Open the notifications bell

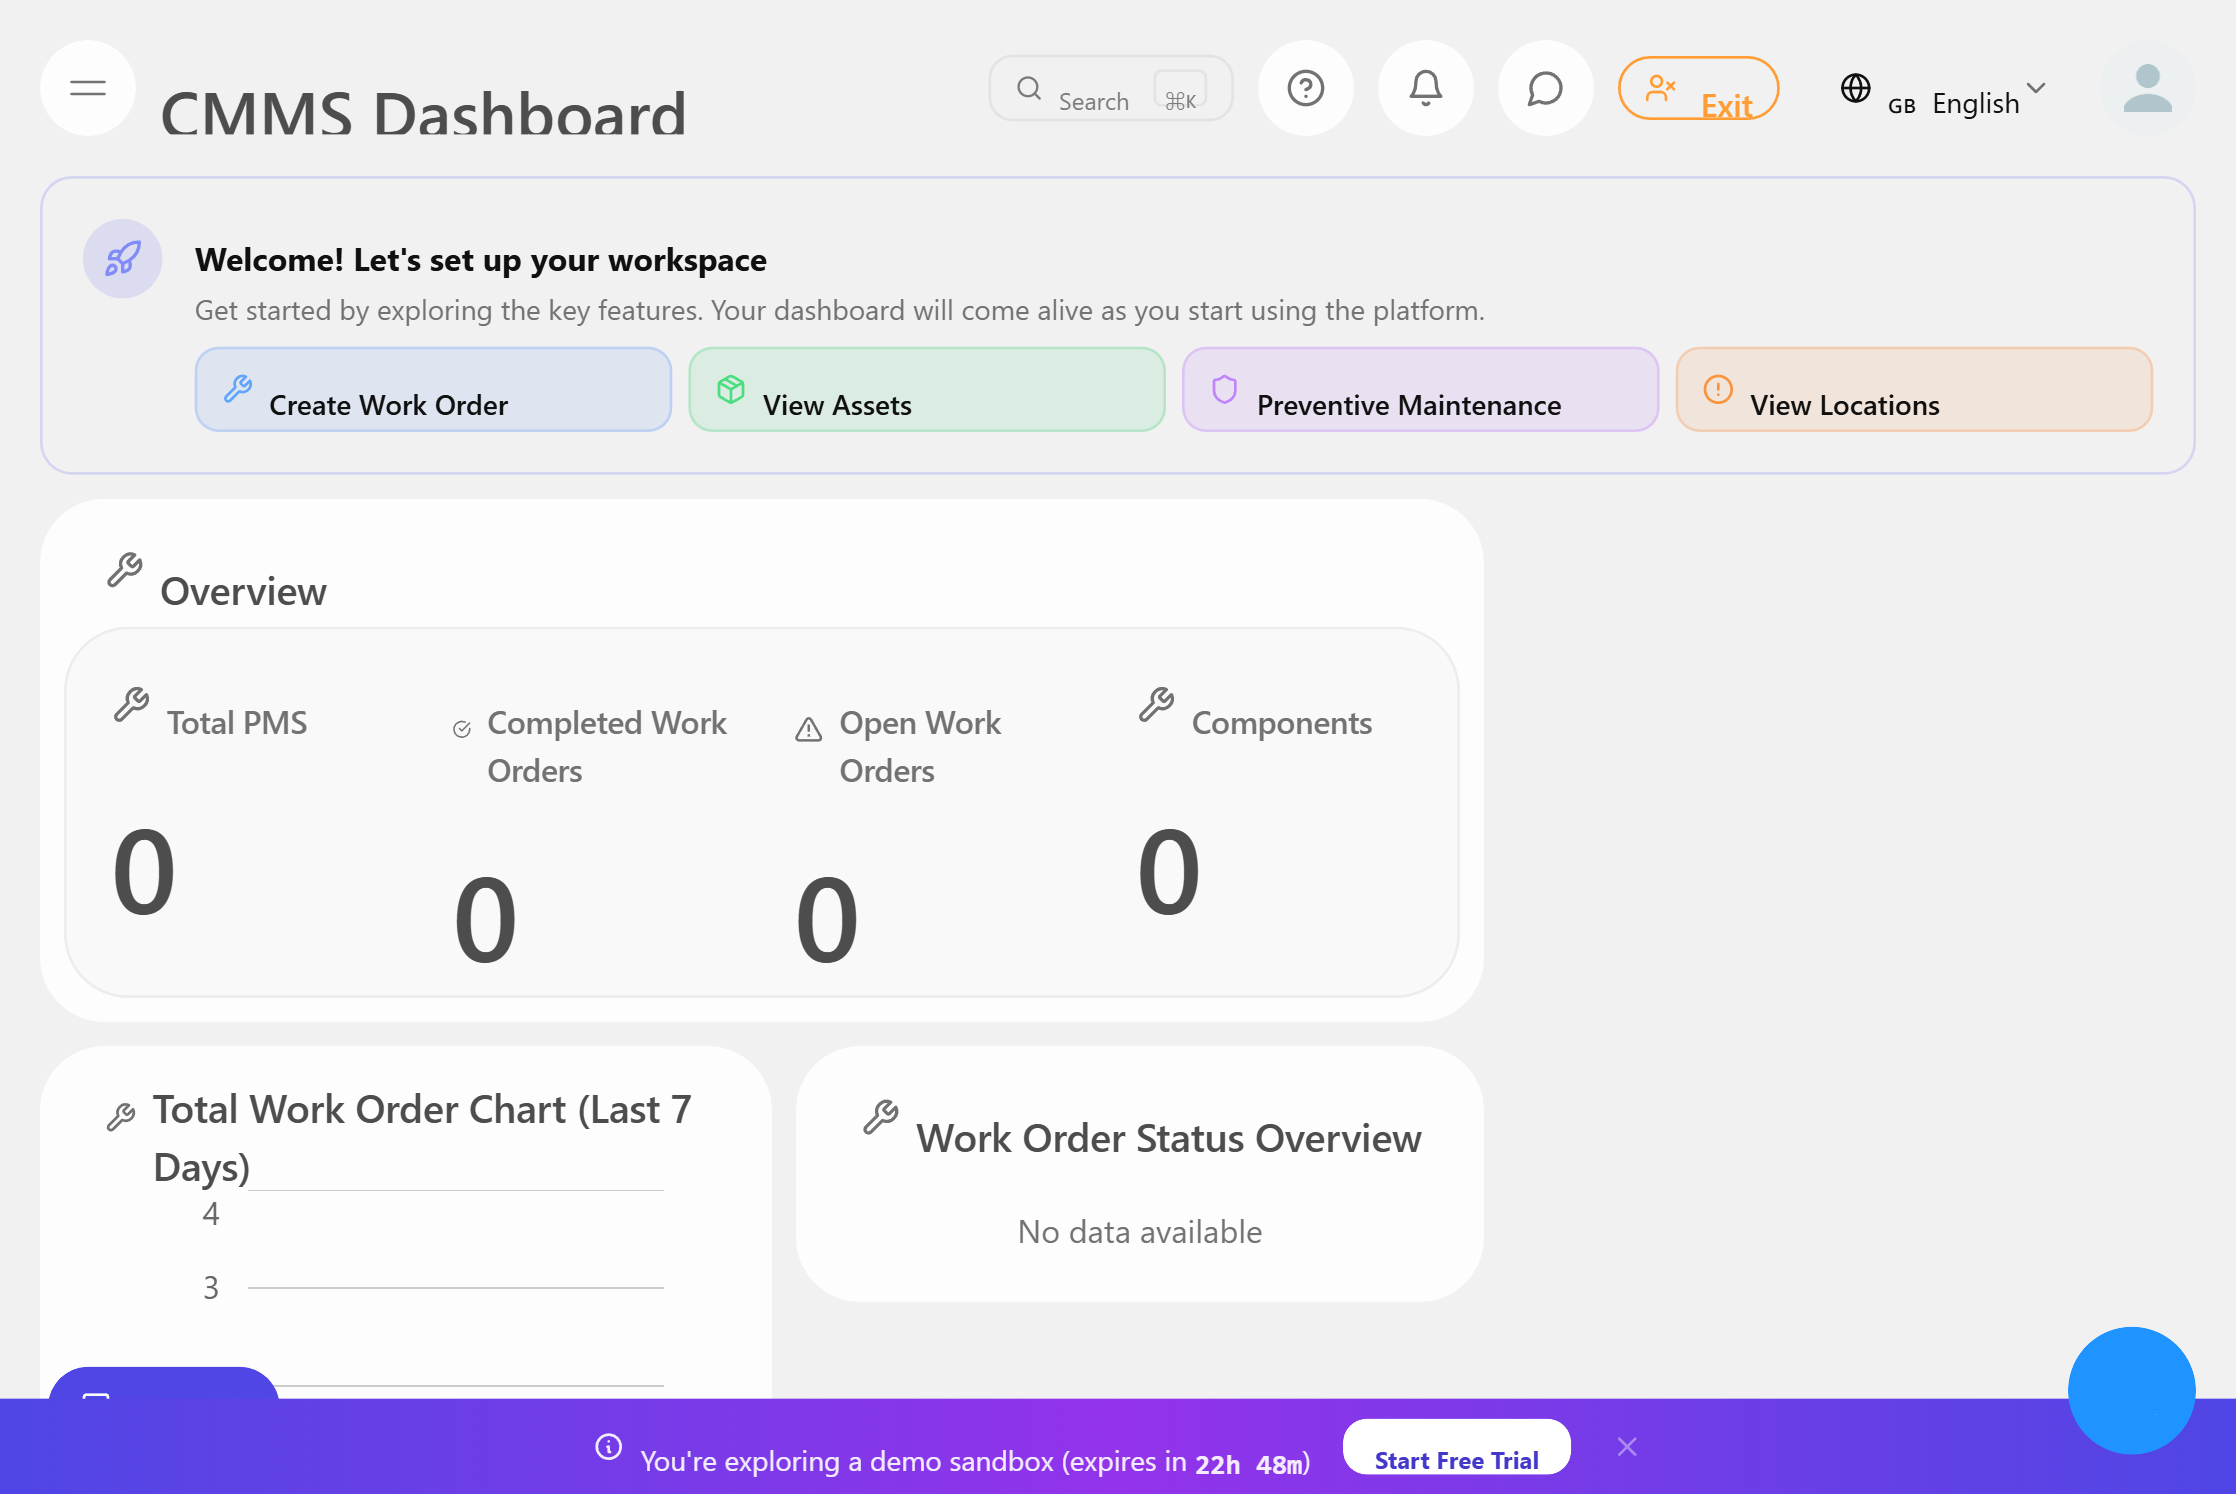(x=1426, y=88)
